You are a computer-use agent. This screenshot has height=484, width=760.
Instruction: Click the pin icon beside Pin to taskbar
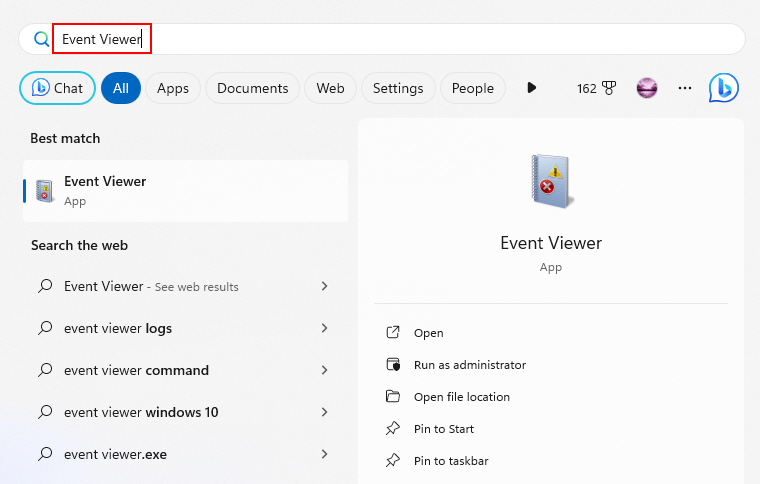click(x=393, y=460)
